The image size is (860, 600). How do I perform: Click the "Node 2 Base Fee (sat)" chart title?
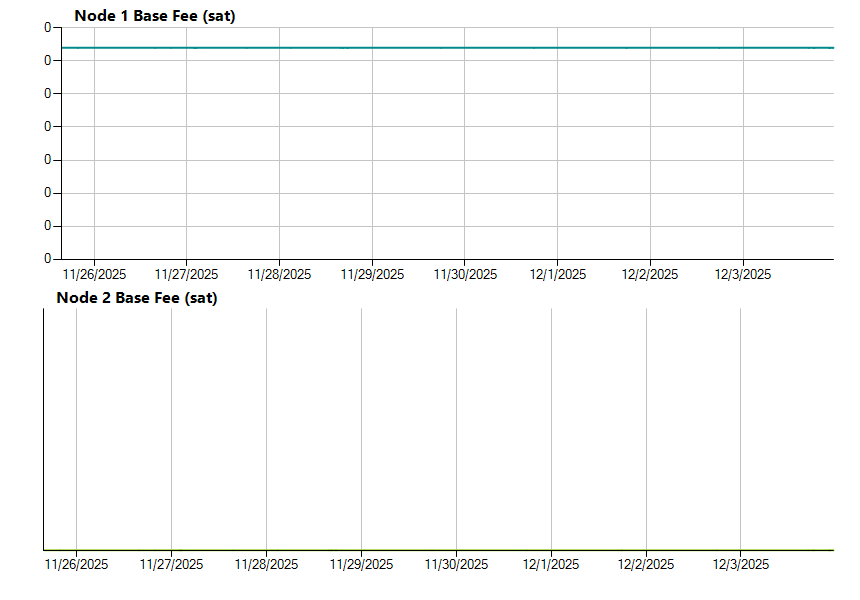[137, 297]
